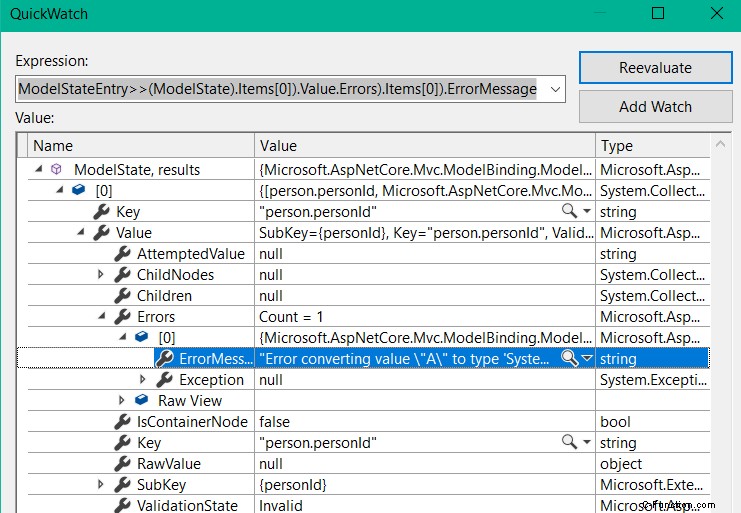Click the wrench icon beside RawValue
The height and width of the screenshot is (513, 741).
click(122, 463)
